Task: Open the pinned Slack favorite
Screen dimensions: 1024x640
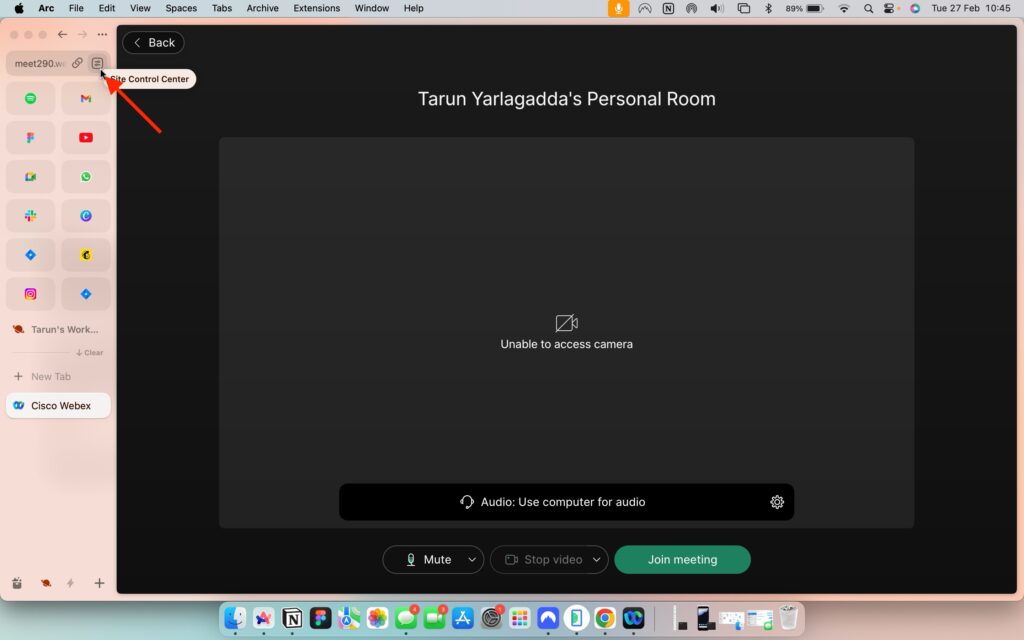Action: (31, 216)
